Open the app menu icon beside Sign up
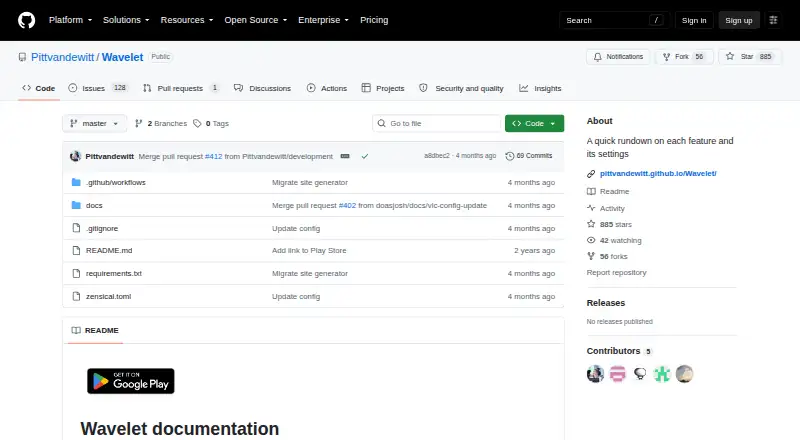 [773, 20]
